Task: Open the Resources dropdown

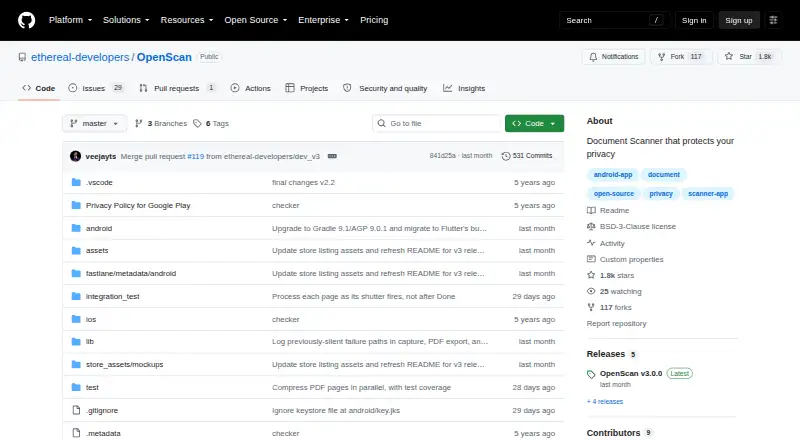Action: [x=187, y=20]
